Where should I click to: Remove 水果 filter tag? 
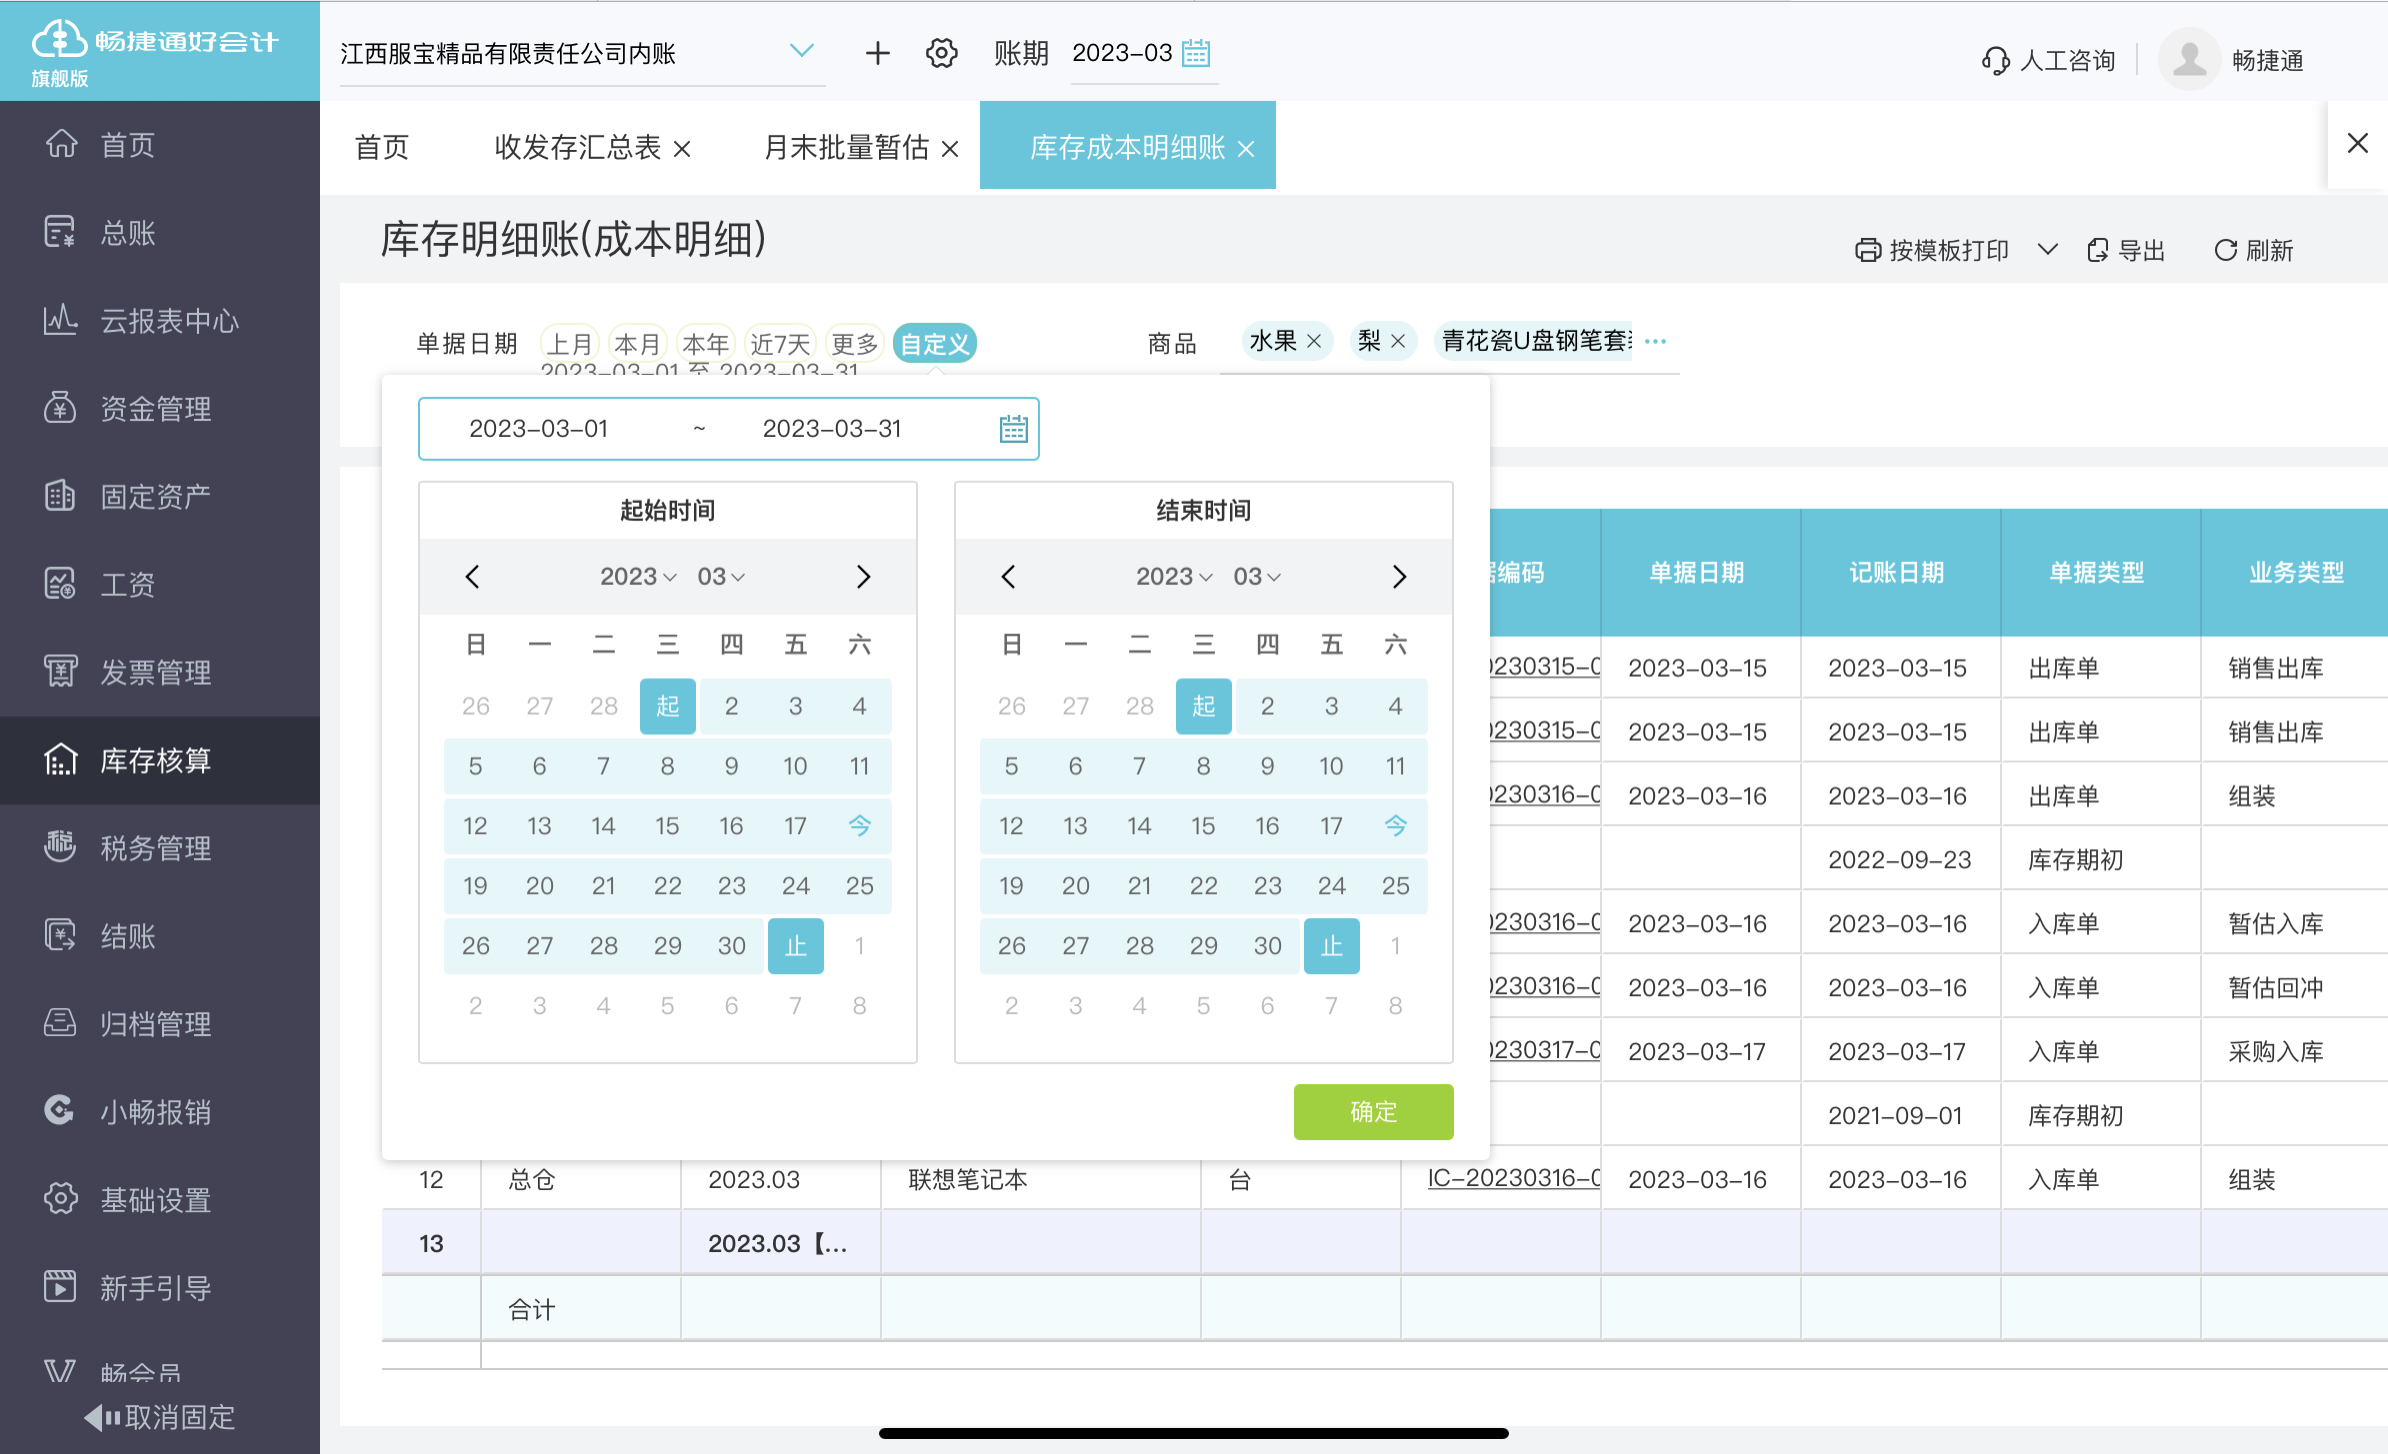click(x=1313, y=341)
